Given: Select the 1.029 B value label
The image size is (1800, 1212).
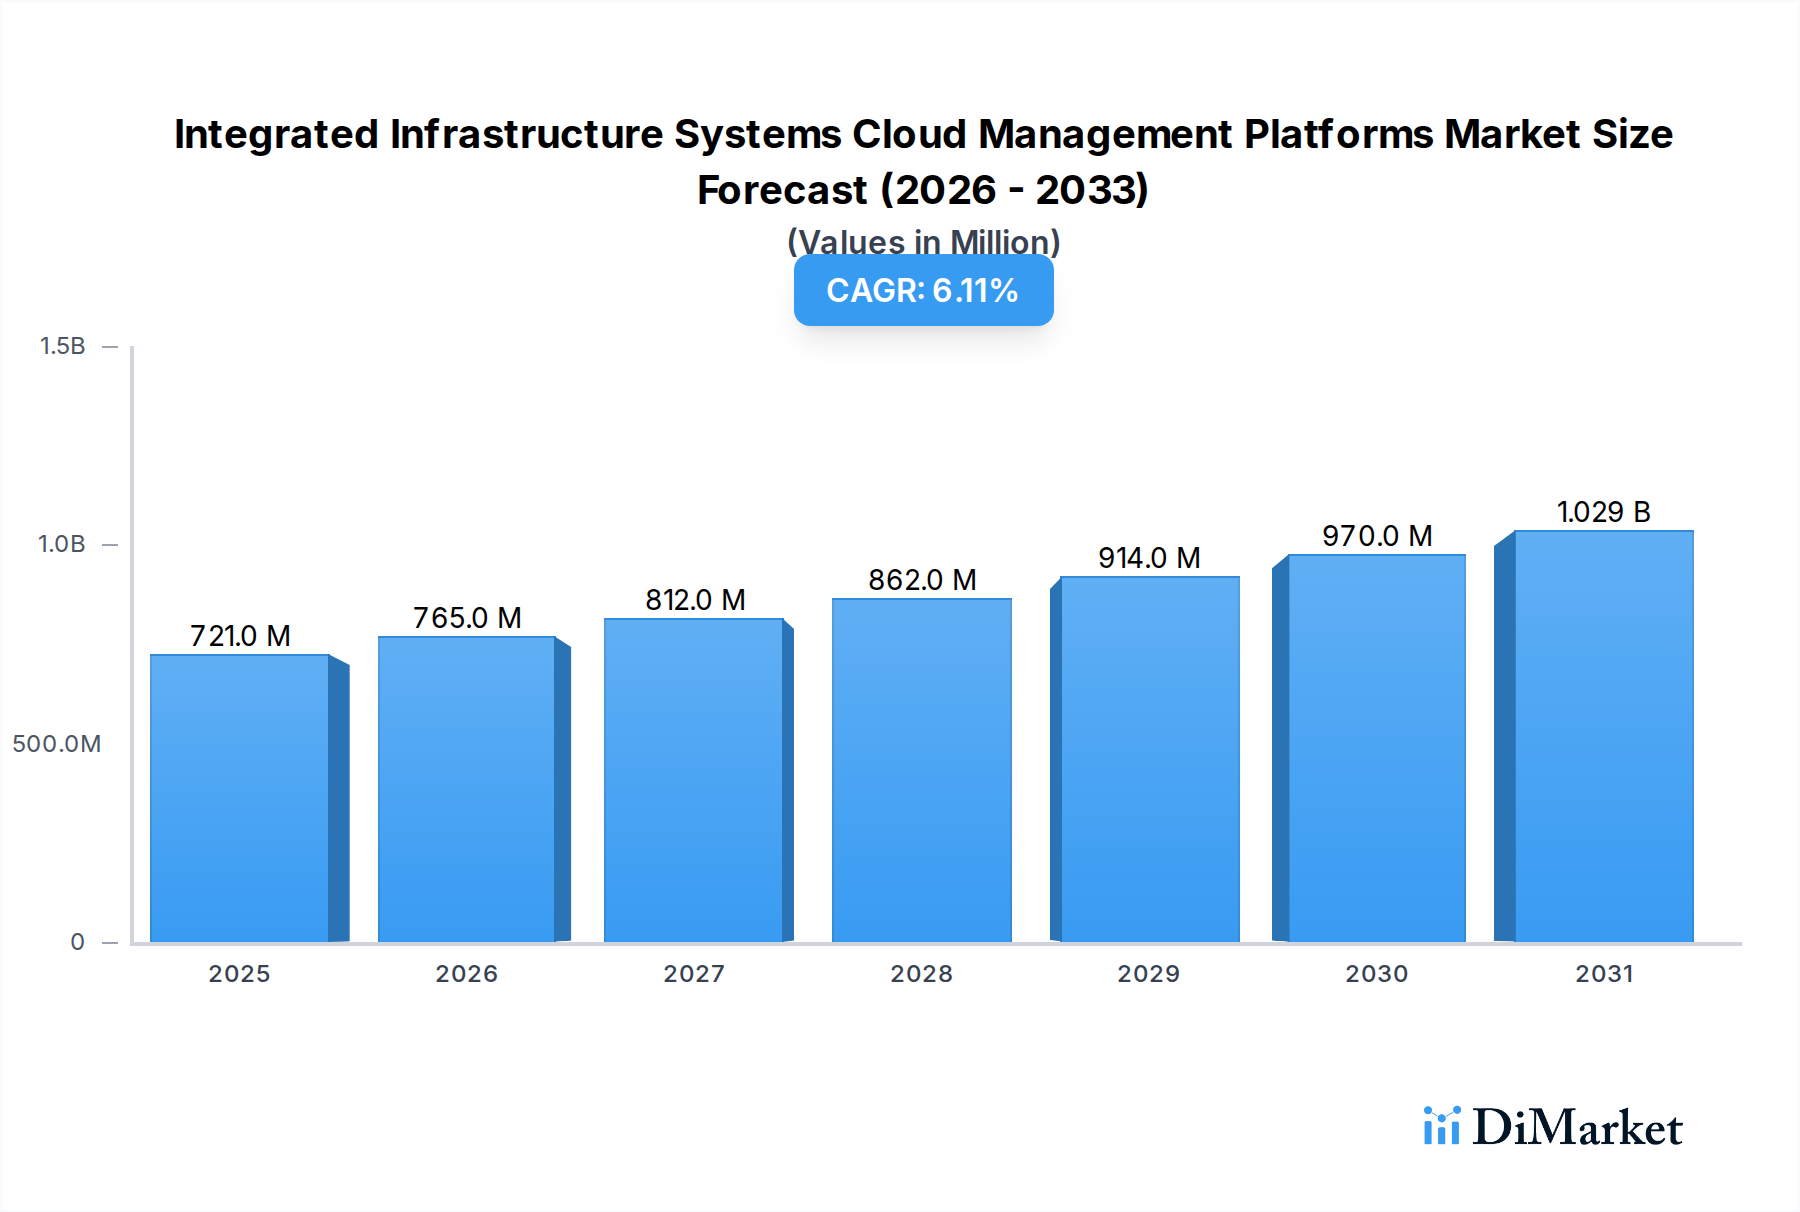Looking at the screenshot, I should pos(1602,513).
